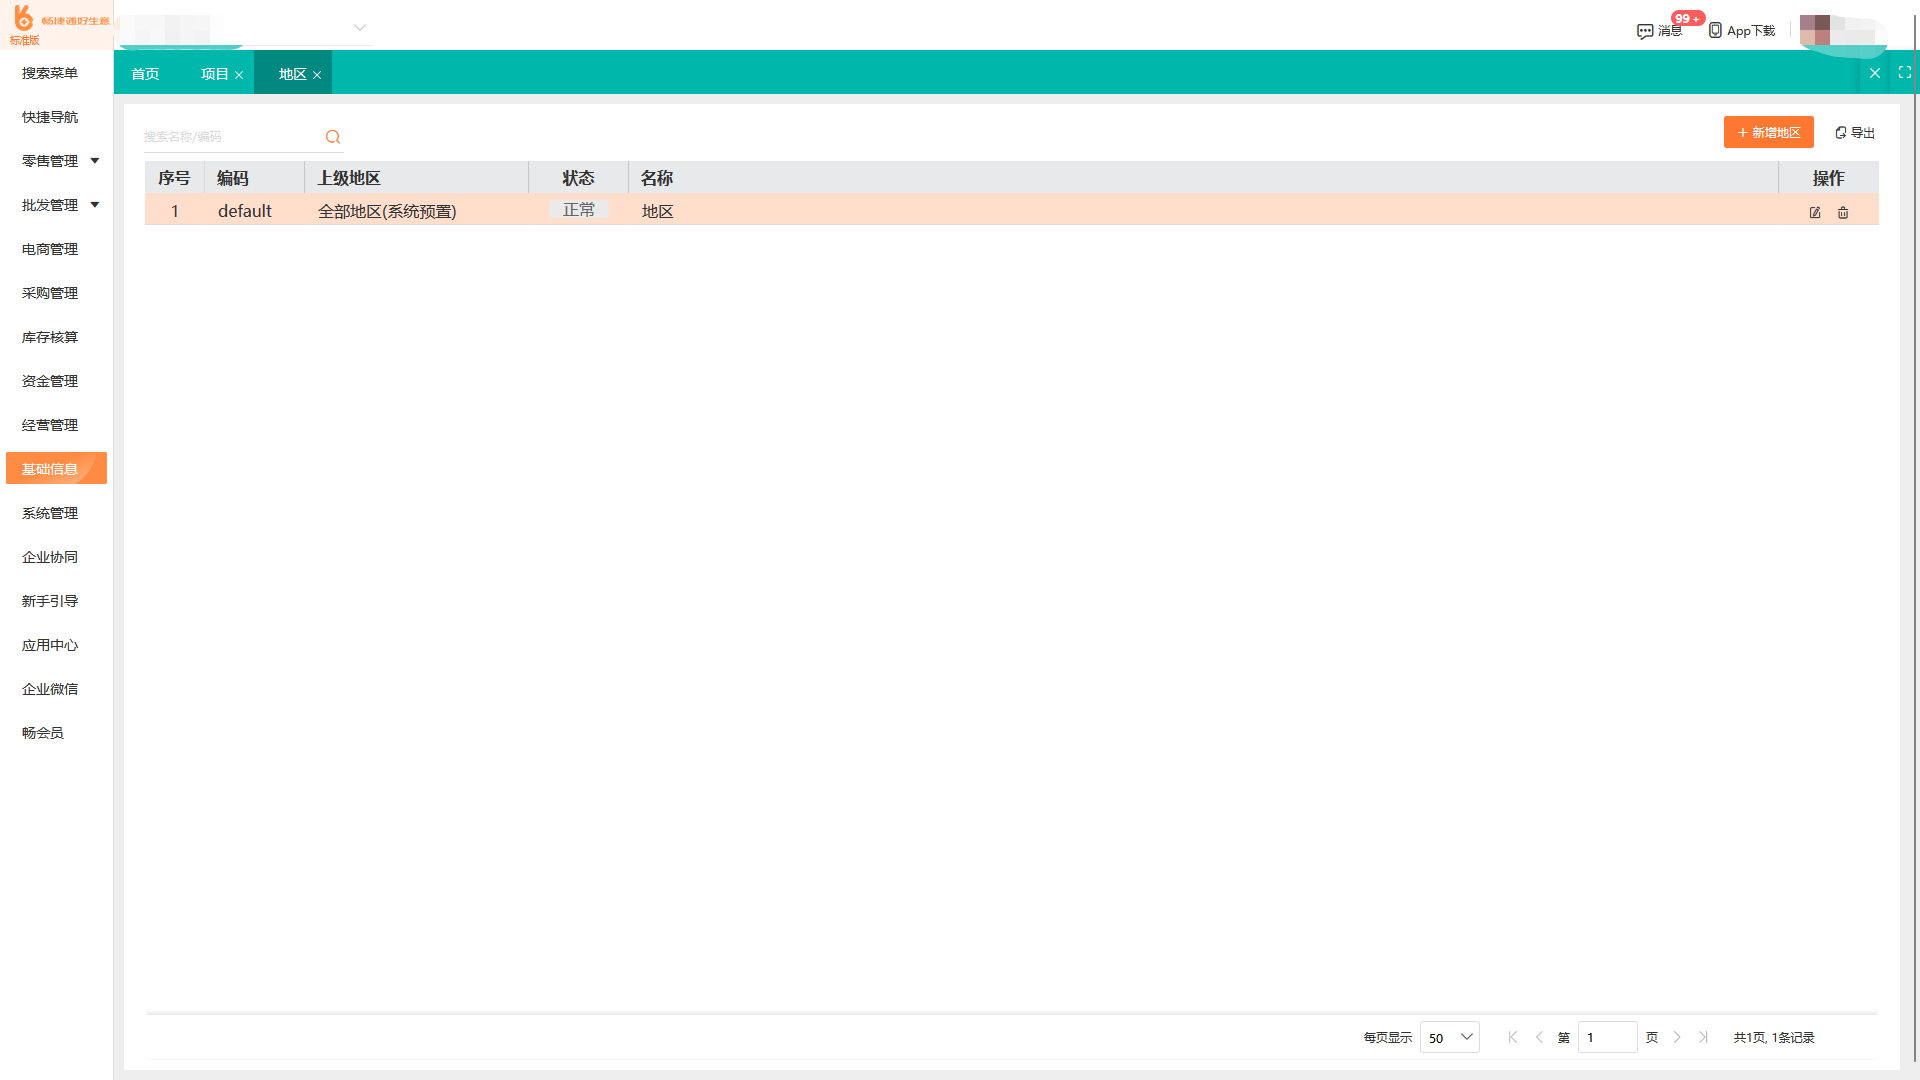Click next page arrow navigation icon
1920x1080 pixels.
coord(1677,1038)
